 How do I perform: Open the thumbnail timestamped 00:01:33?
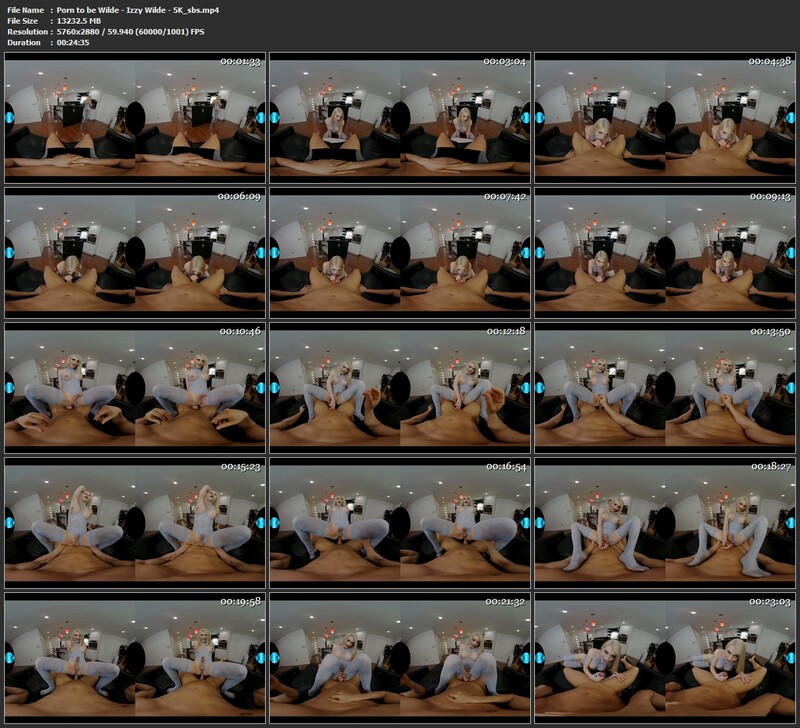[x=135, y=117]
